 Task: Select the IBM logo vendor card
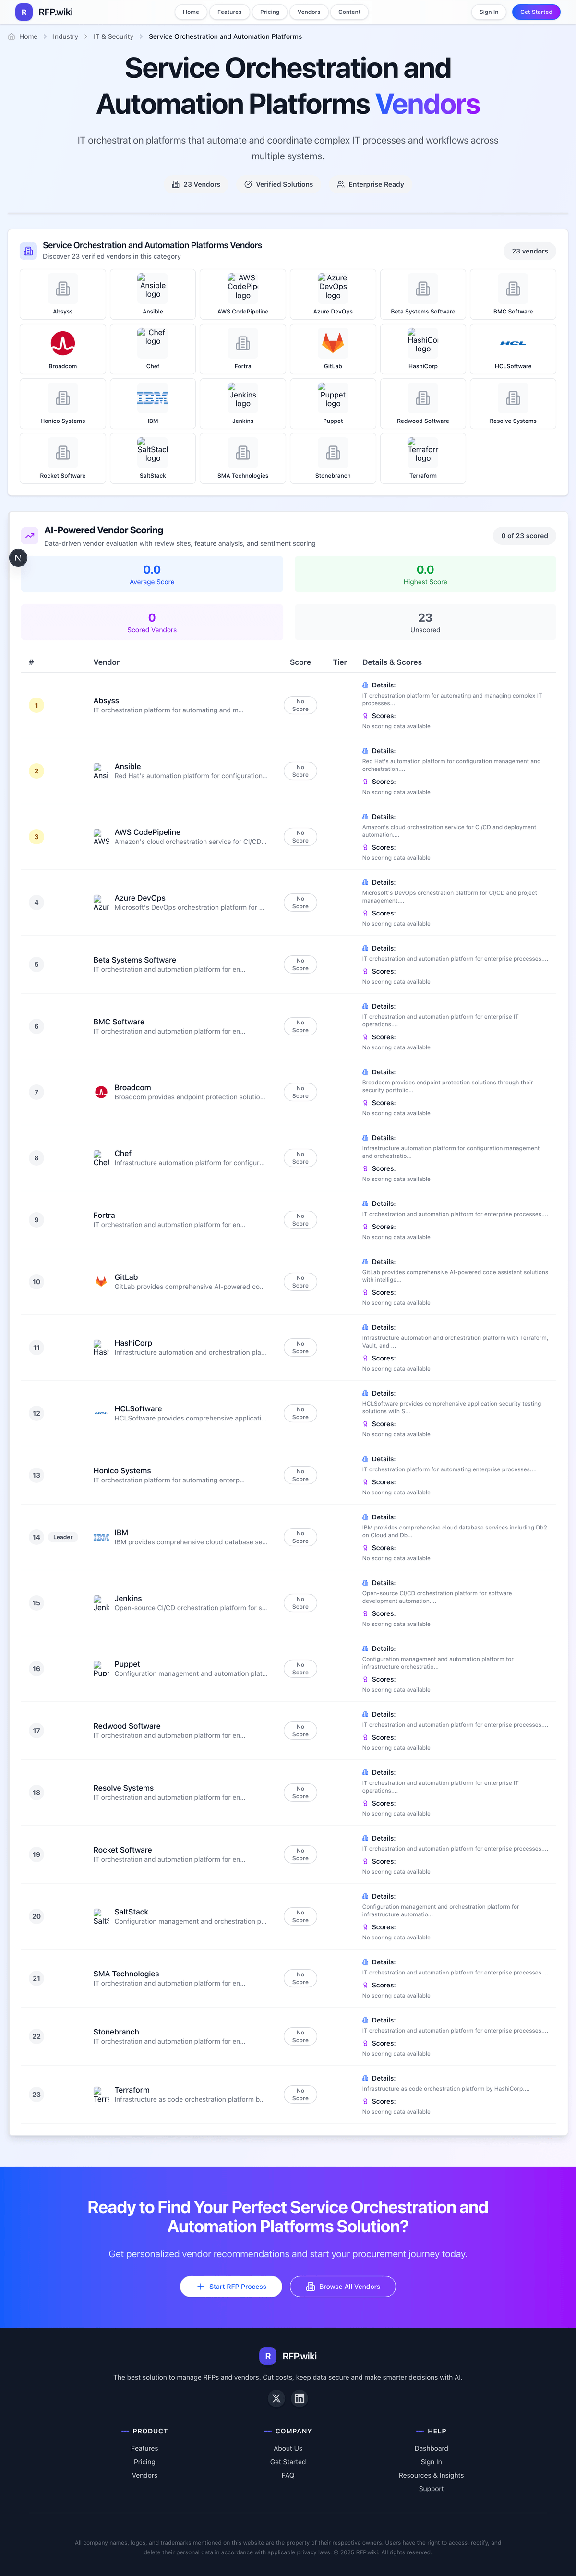pos(153,403)
